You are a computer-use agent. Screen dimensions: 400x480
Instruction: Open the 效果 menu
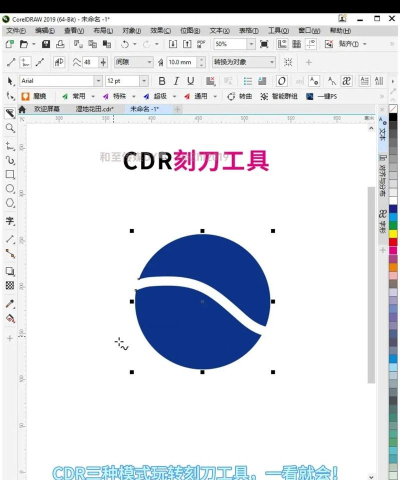[x=160, y=31]
